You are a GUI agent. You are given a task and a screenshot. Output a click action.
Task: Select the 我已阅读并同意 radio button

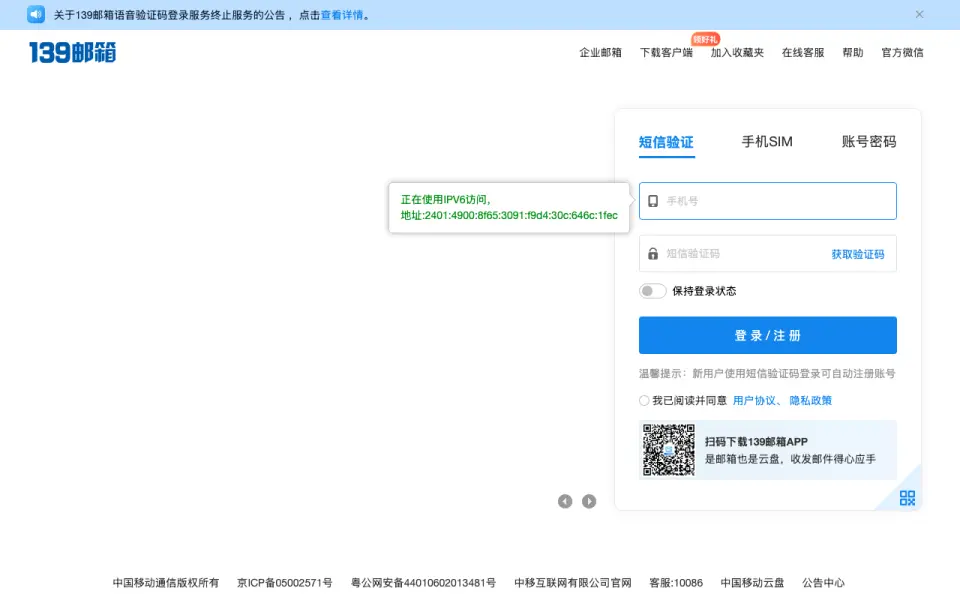pos(643,400)
